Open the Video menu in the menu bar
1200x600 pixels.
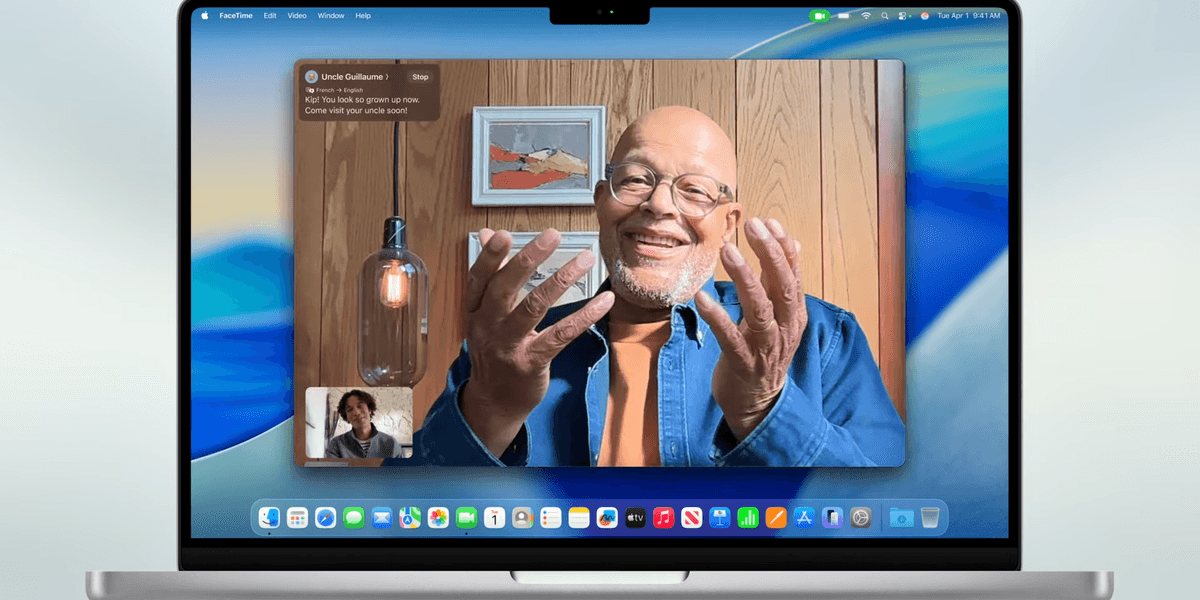296,15
